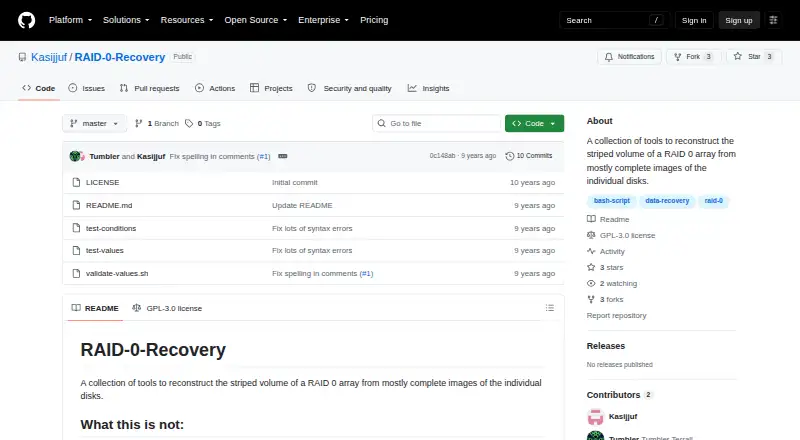View 3 stars stargazers
The width and height of the screenshot is (800, 440).
(x=605, y=267)
